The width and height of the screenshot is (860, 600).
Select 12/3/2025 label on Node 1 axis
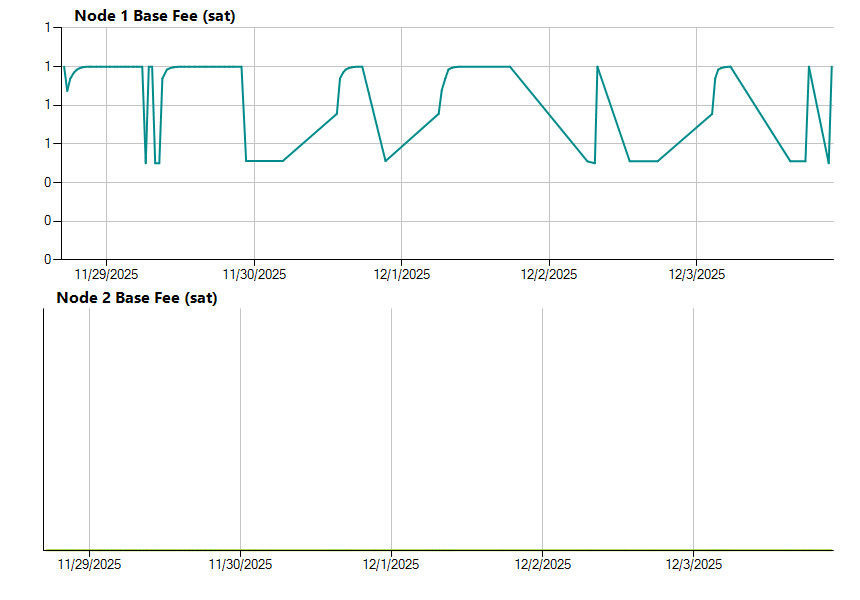click(696, 275)
